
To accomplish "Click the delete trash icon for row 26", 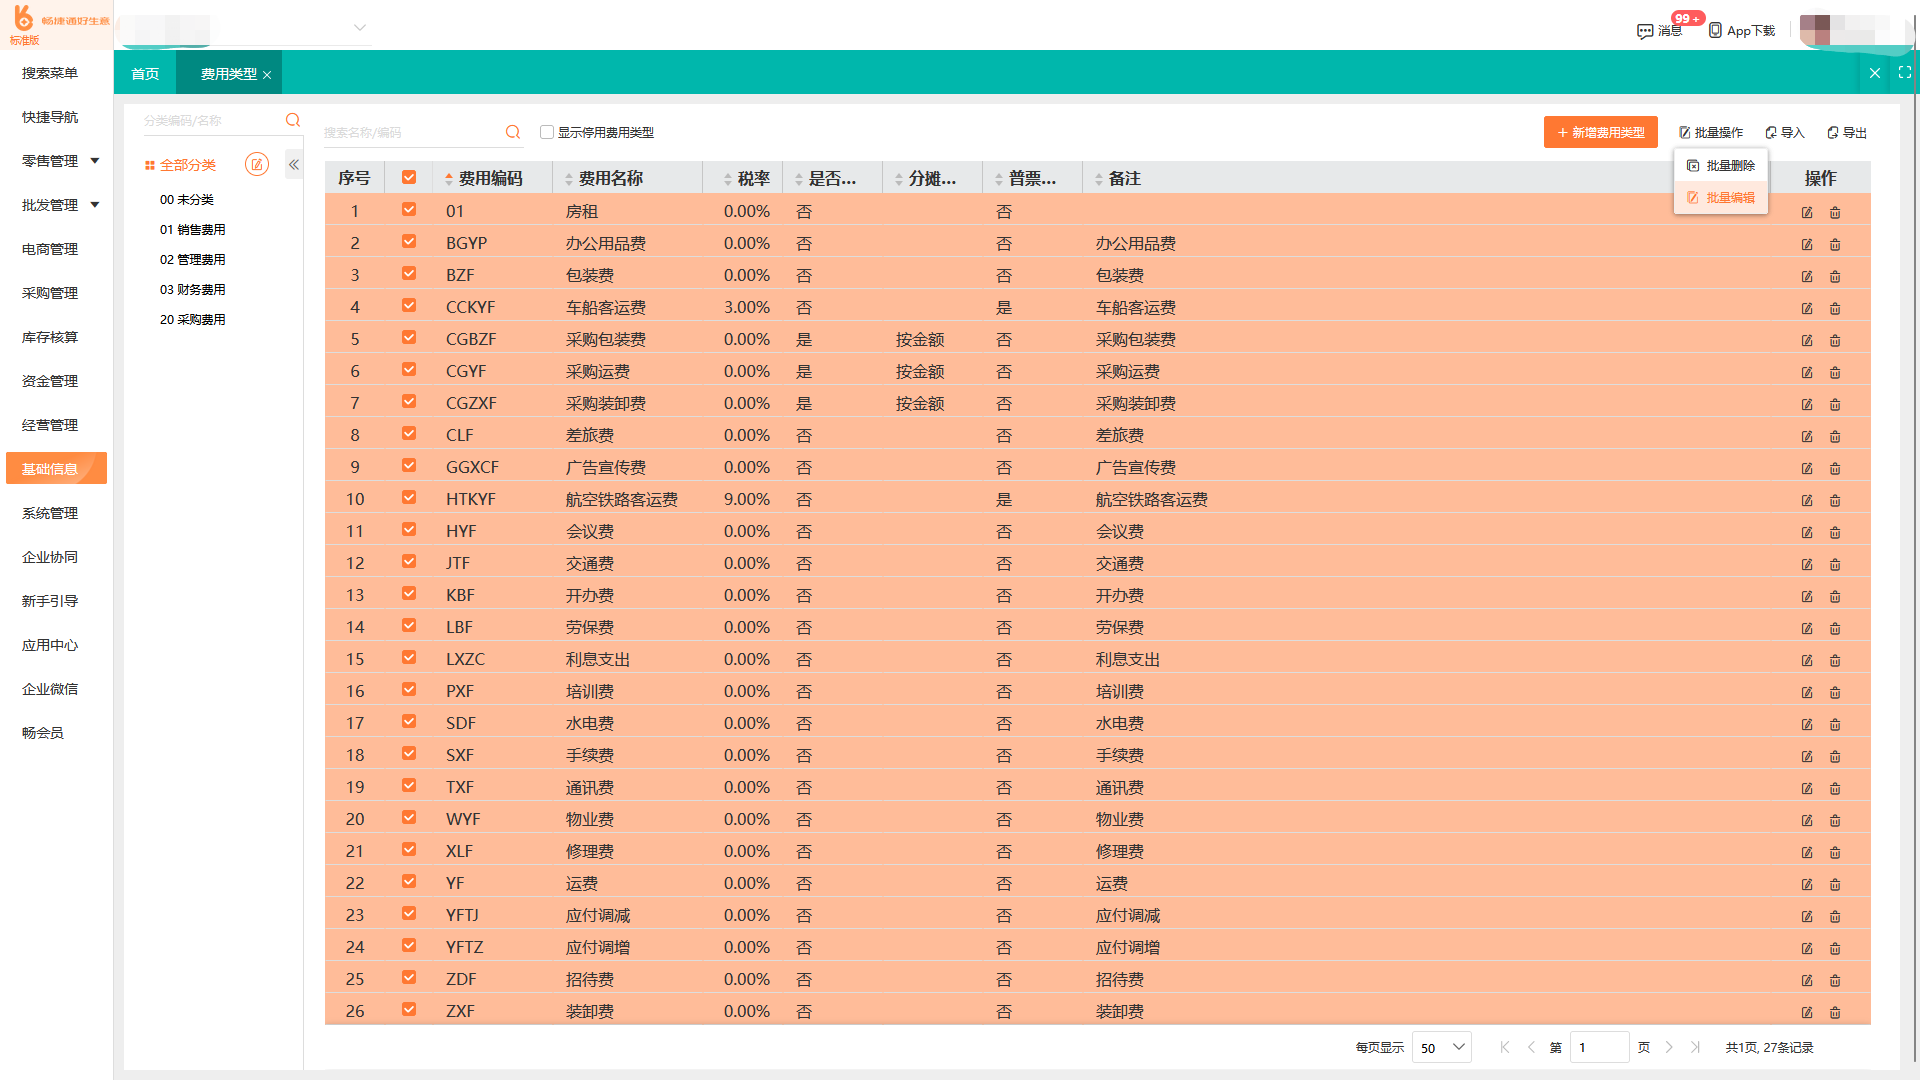I will 1834,1009.
